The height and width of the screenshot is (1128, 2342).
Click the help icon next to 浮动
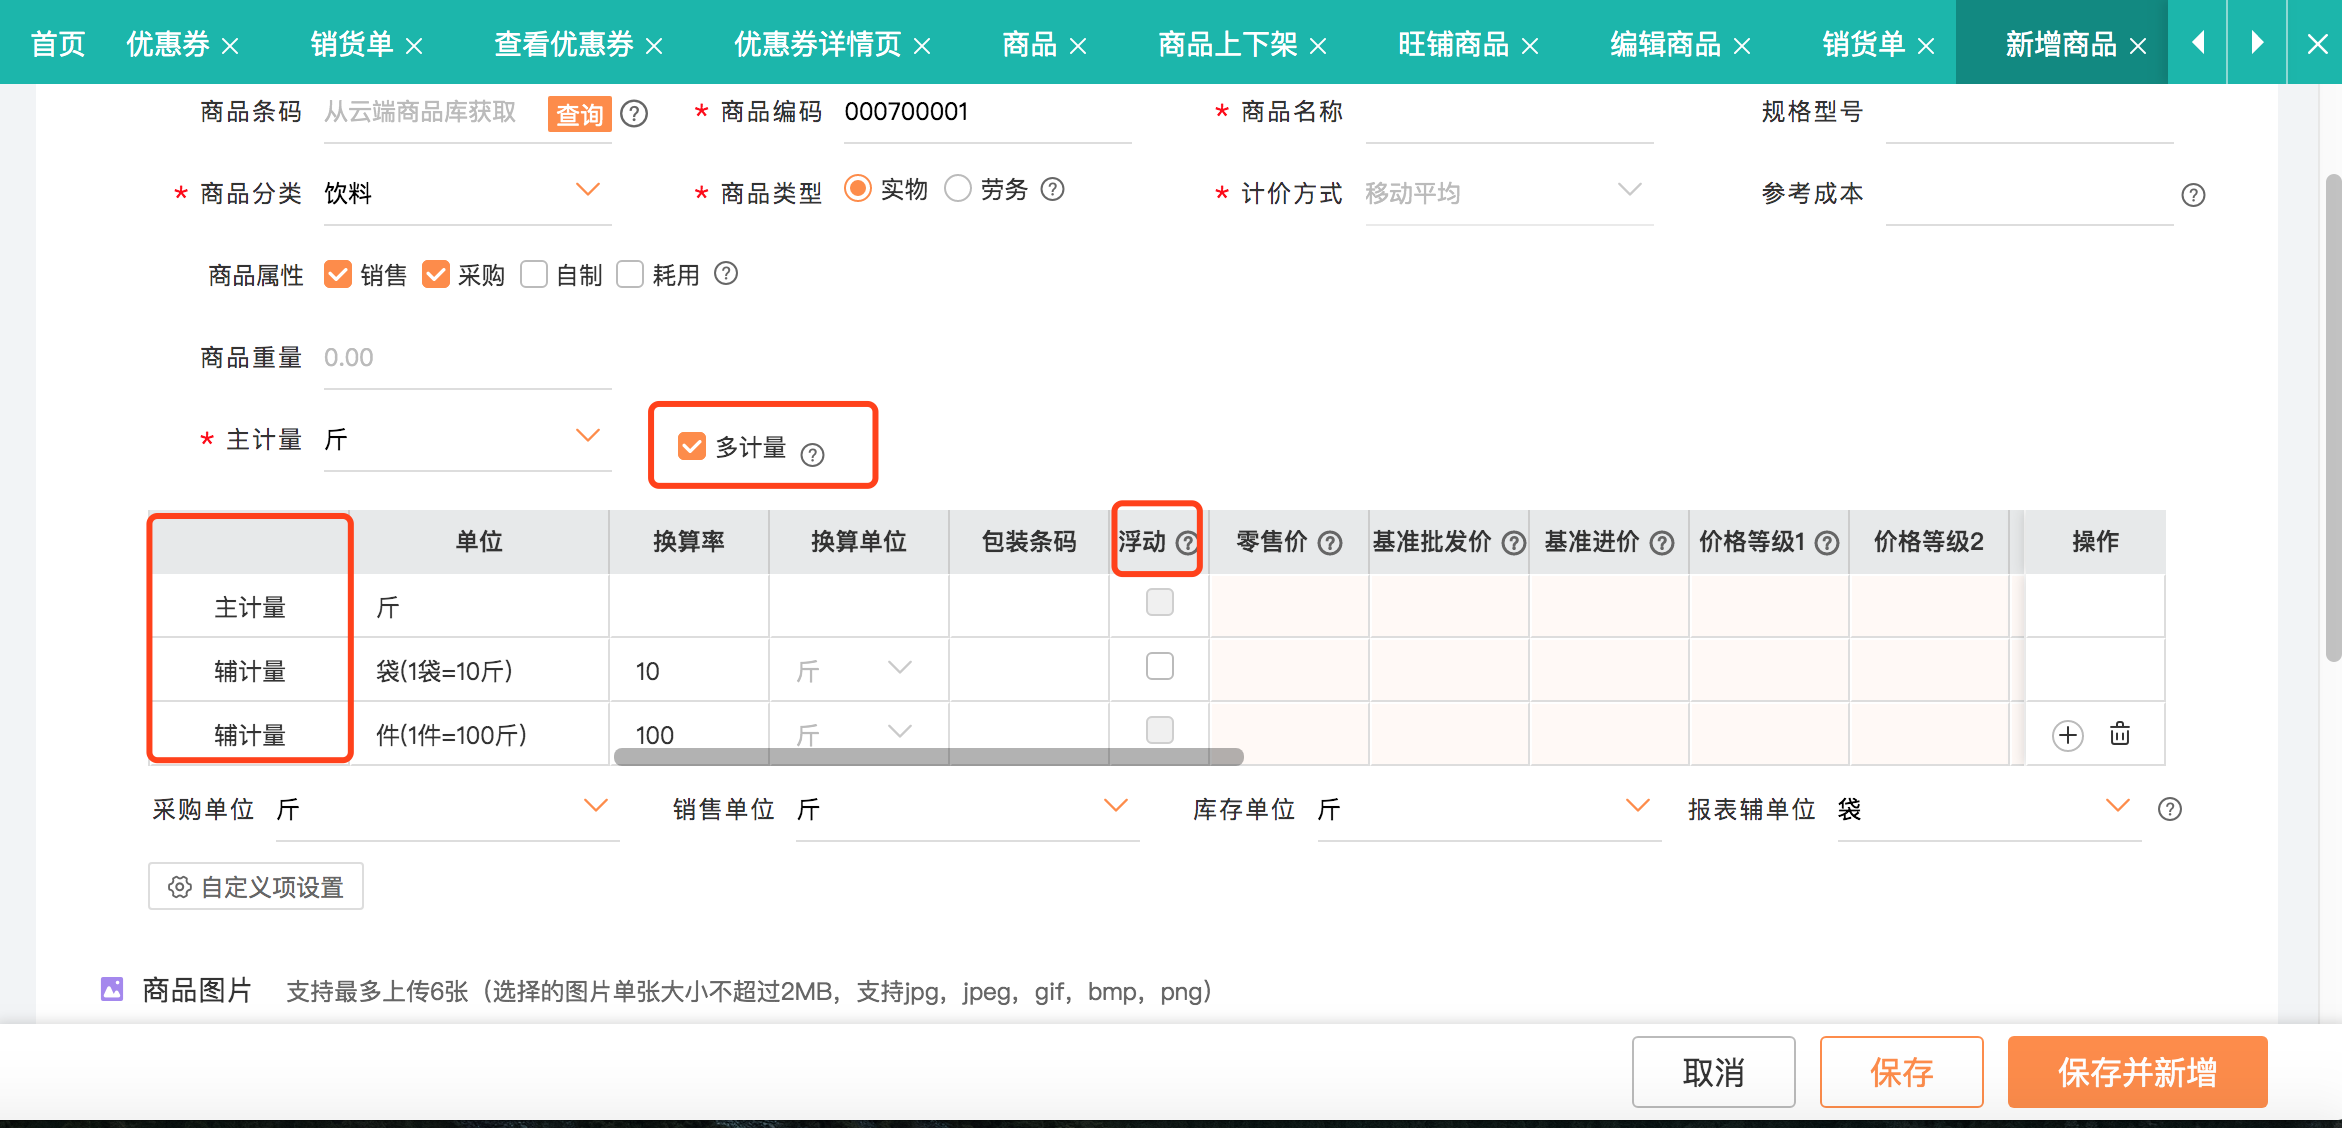click(1189, 541)
